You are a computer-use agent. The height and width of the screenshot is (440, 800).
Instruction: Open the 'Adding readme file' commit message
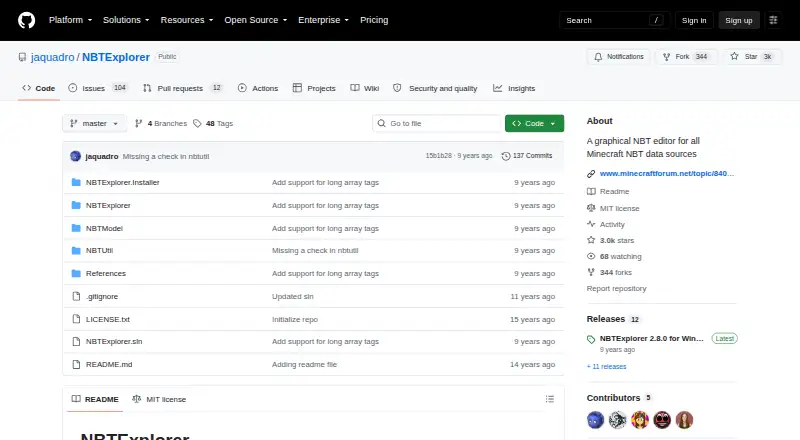305,364
